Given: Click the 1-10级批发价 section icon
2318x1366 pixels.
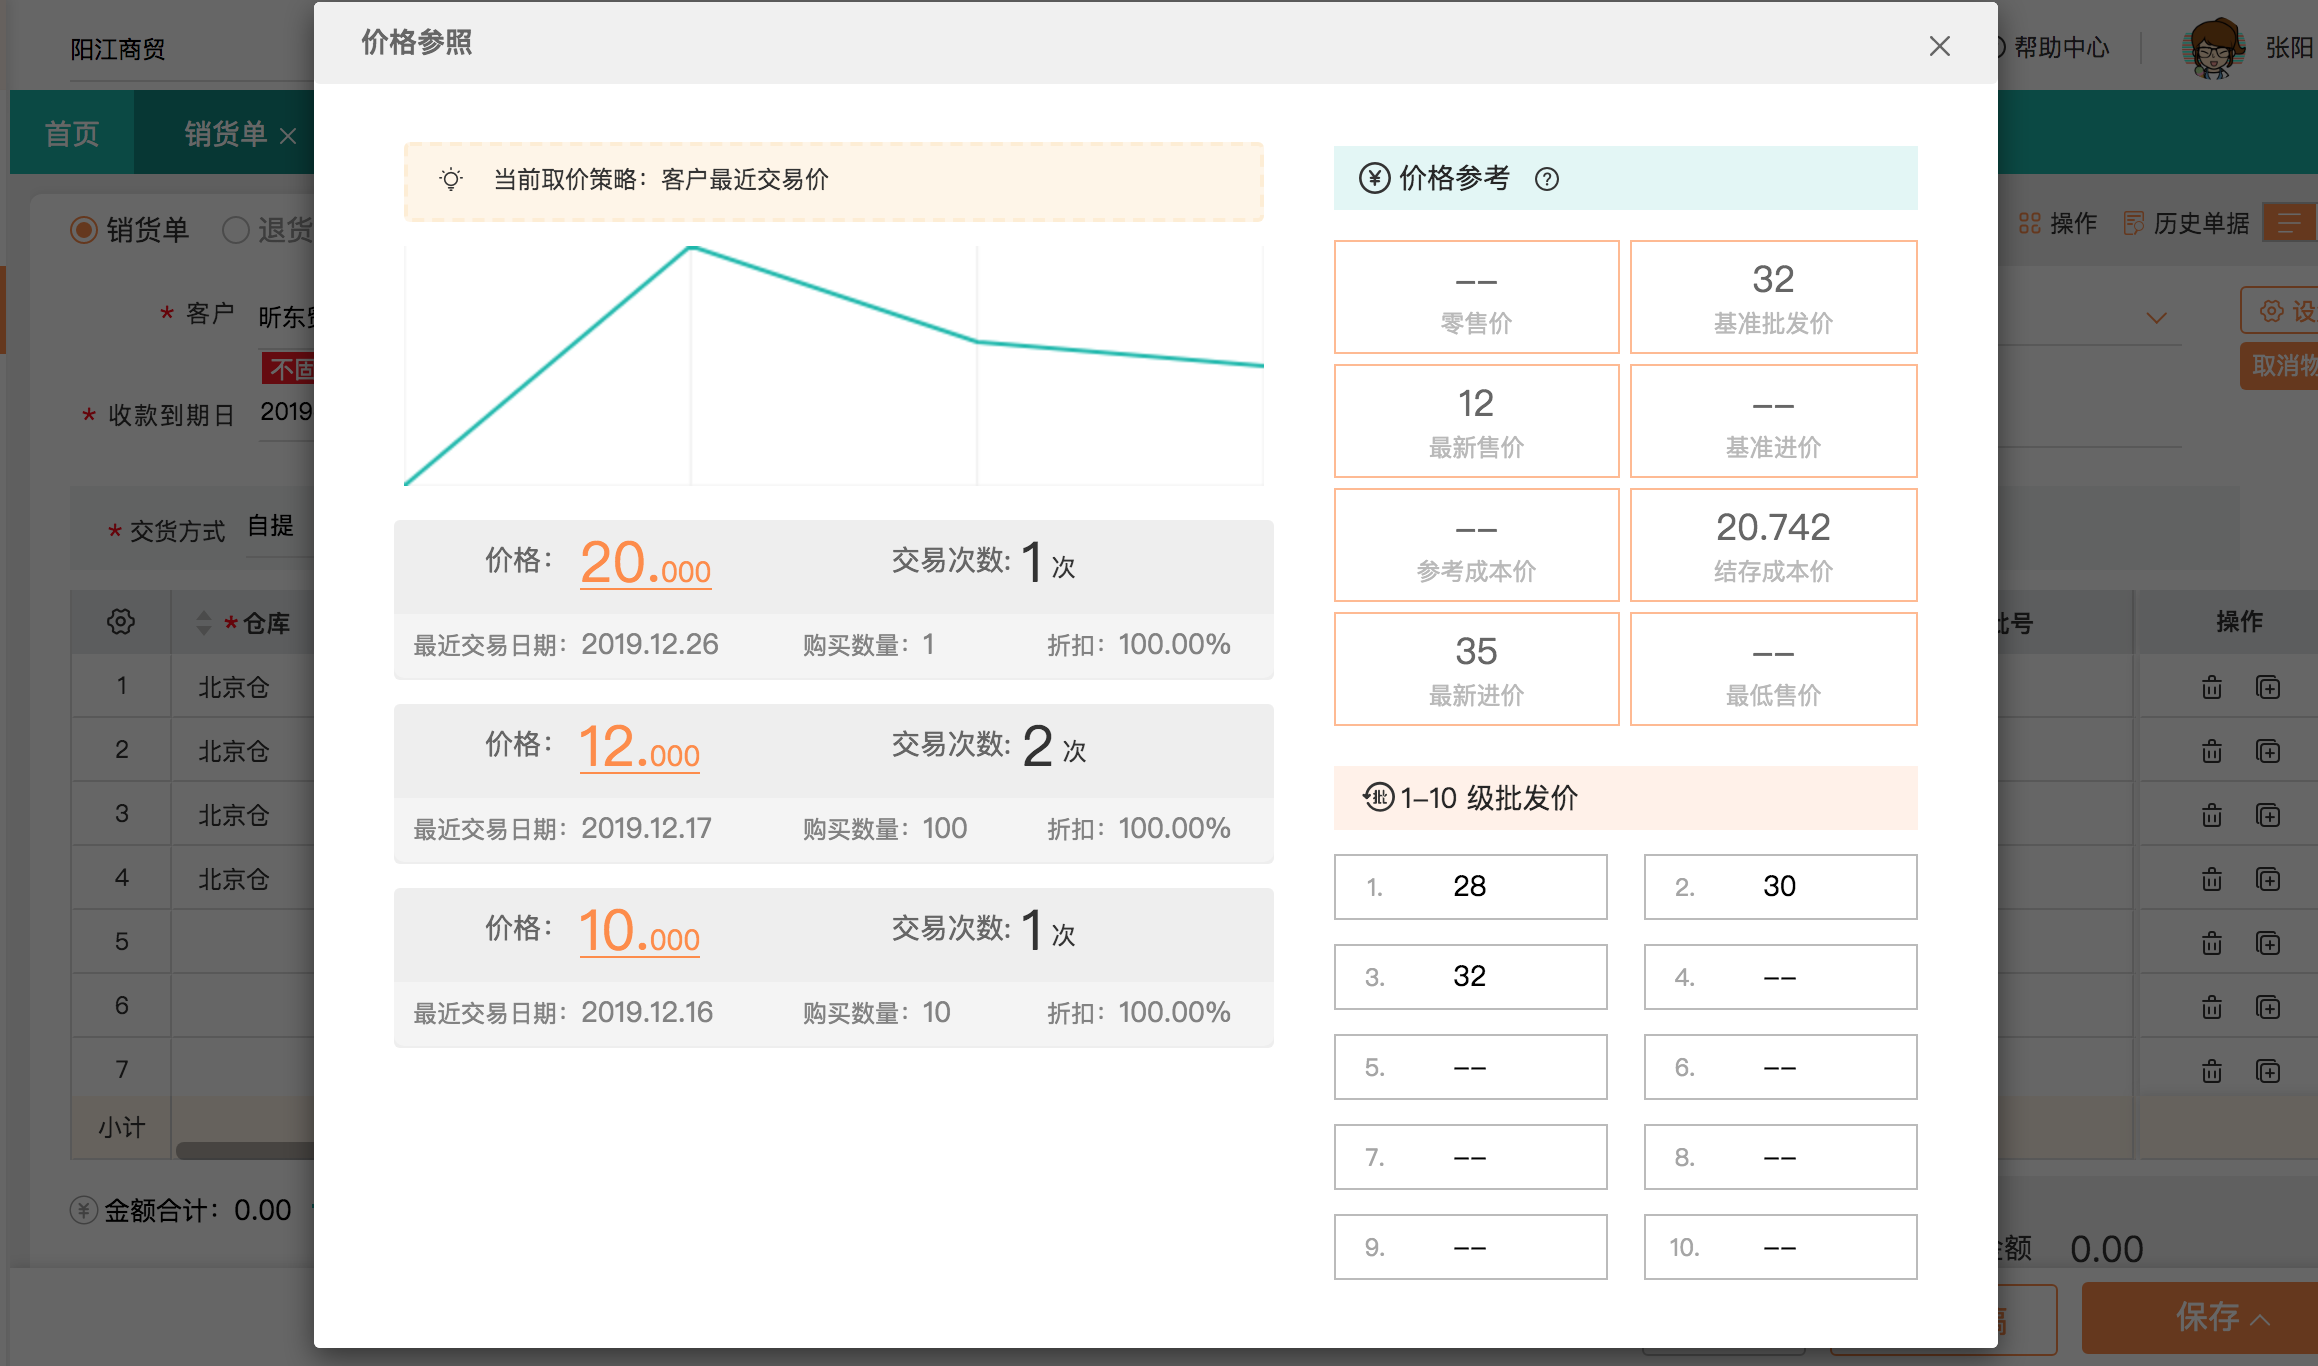Looking at the screenshot, I should (x=1372, y=797).
